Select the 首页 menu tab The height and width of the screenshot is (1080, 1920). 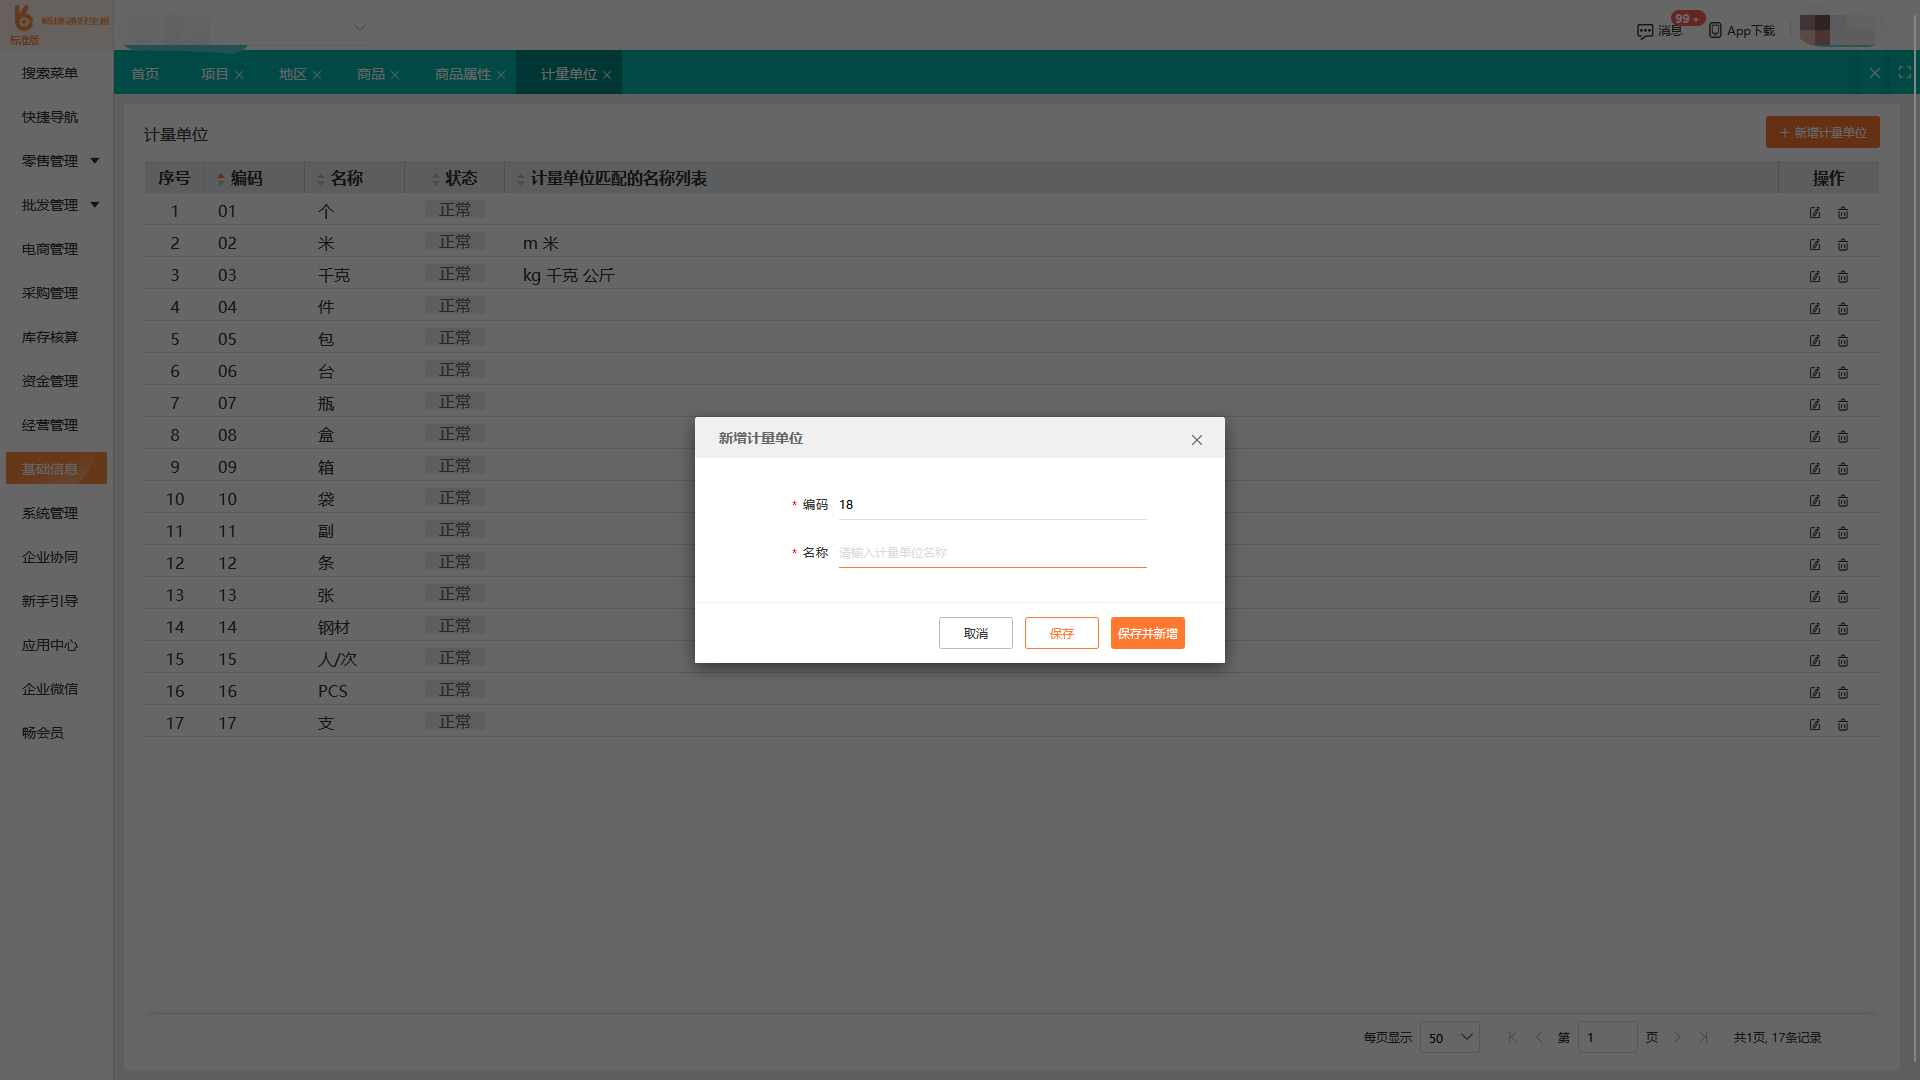point(144,74)
